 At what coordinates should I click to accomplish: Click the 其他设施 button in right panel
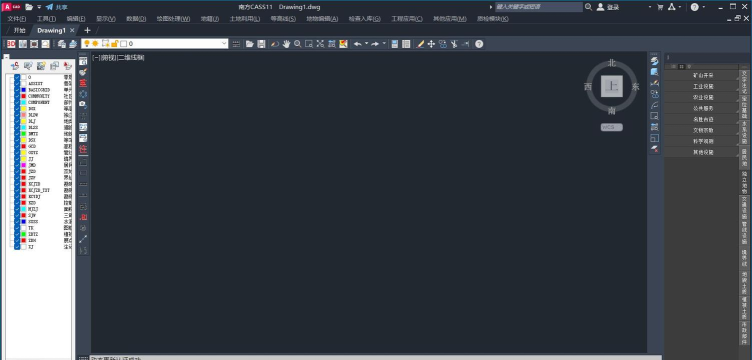(x=703, y=152)
